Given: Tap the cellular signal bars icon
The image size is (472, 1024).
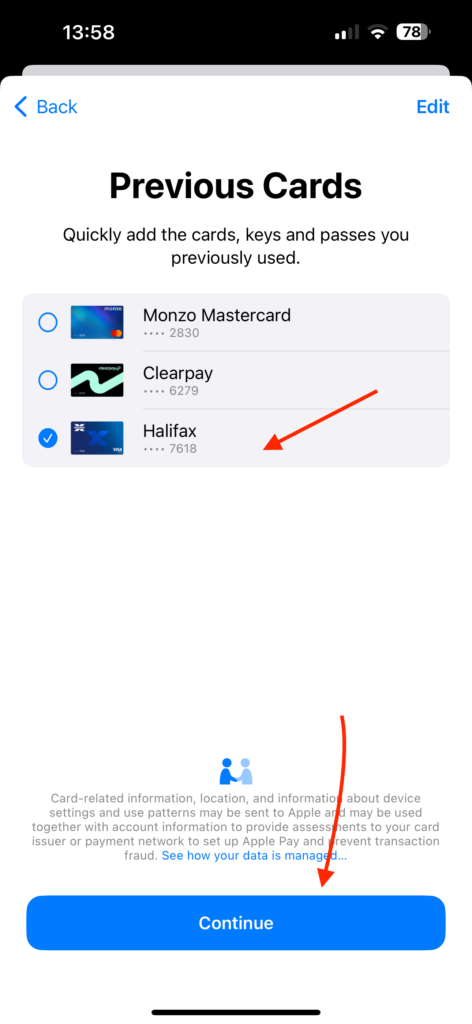Looking at the screenshot, I should pyautogui.click(x=347, y=32).
